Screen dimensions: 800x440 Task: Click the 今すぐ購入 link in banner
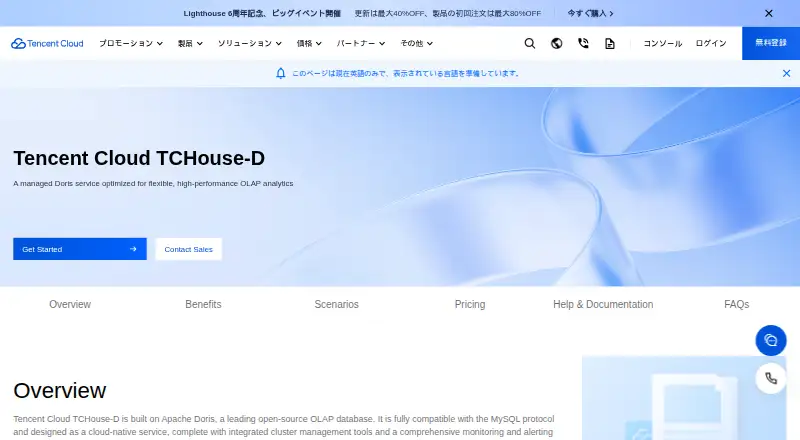pyautogui.click(x=590, y=13)
